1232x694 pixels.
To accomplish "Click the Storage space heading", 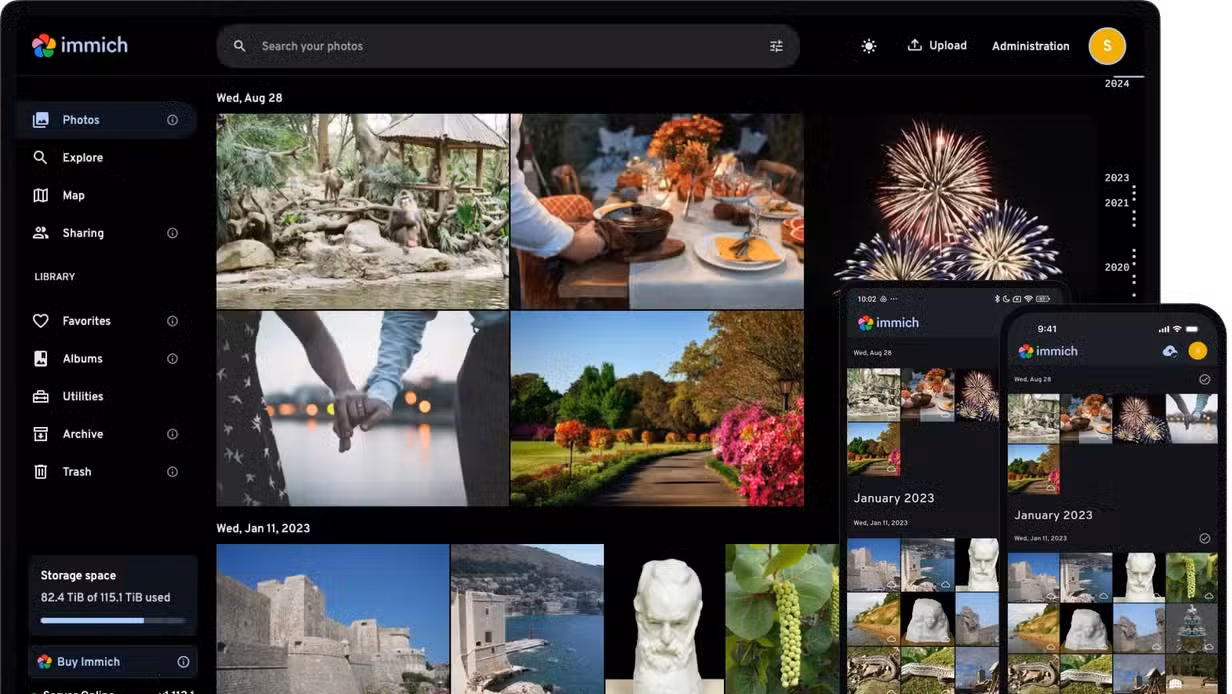I will click(x=78, y=576).
